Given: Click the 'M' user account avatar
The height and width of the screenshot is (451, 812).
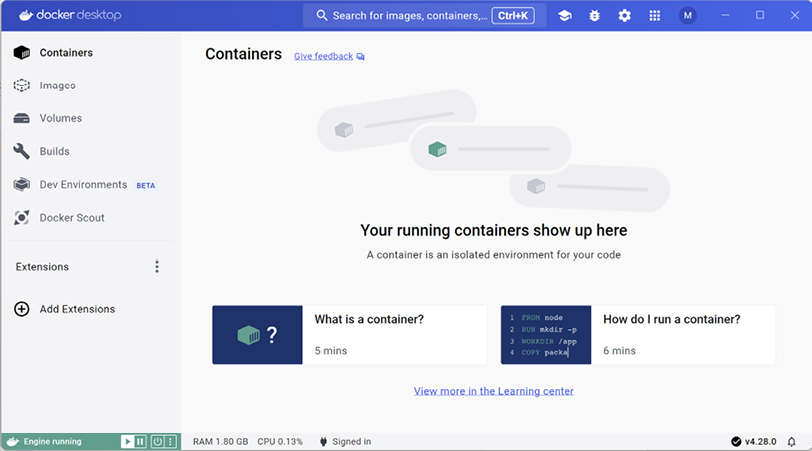Looking at the screenshot, I should [x=687, y=16].
